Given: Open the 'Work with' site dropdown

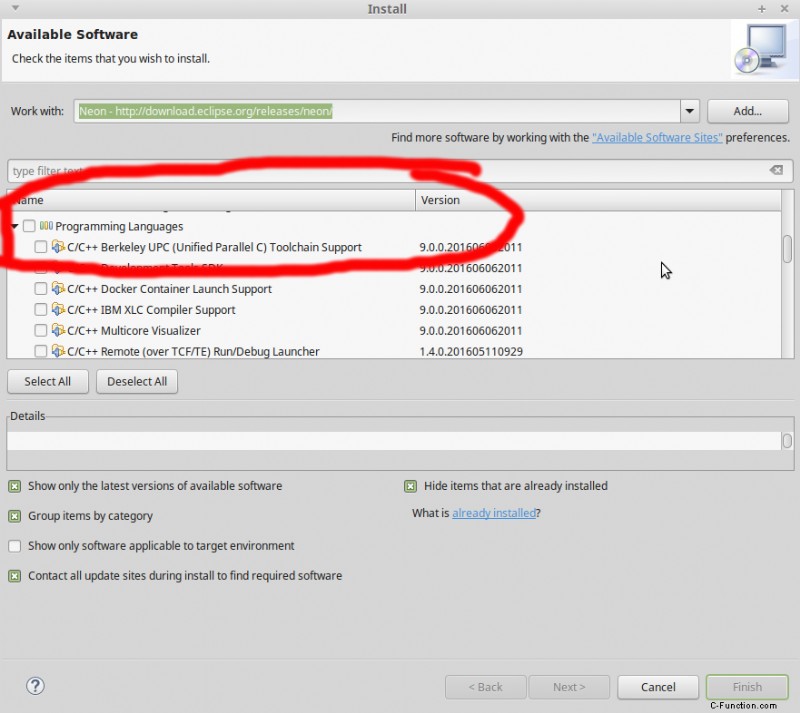Looking at the screenshot, I should (x=689, y=111).
